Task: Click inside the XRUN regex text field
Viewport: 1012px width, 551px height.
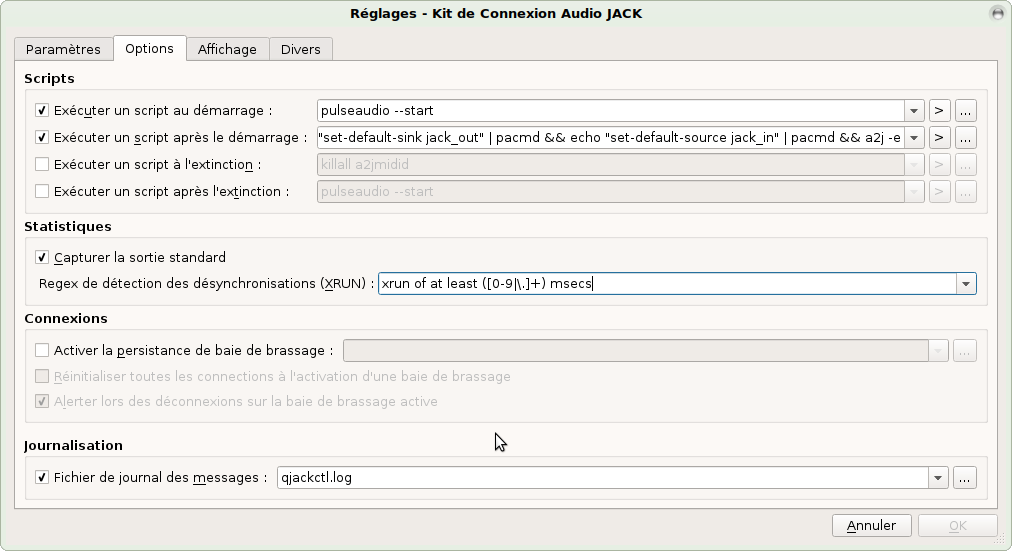Action: (x=660, y=284)
